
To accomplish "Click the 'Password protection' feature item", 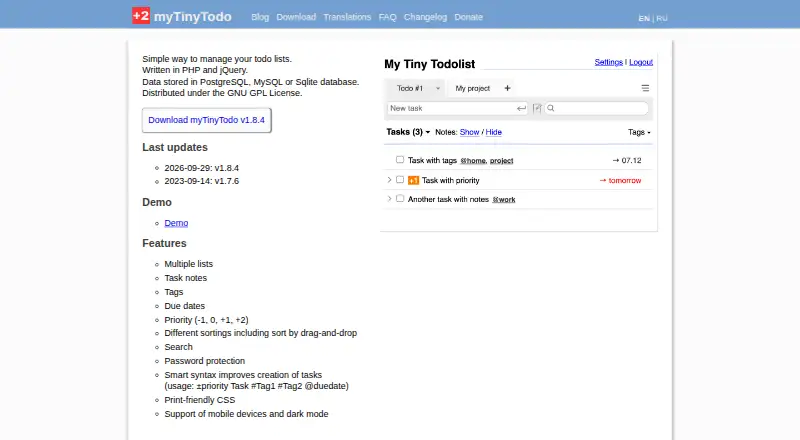I will 205,361.
